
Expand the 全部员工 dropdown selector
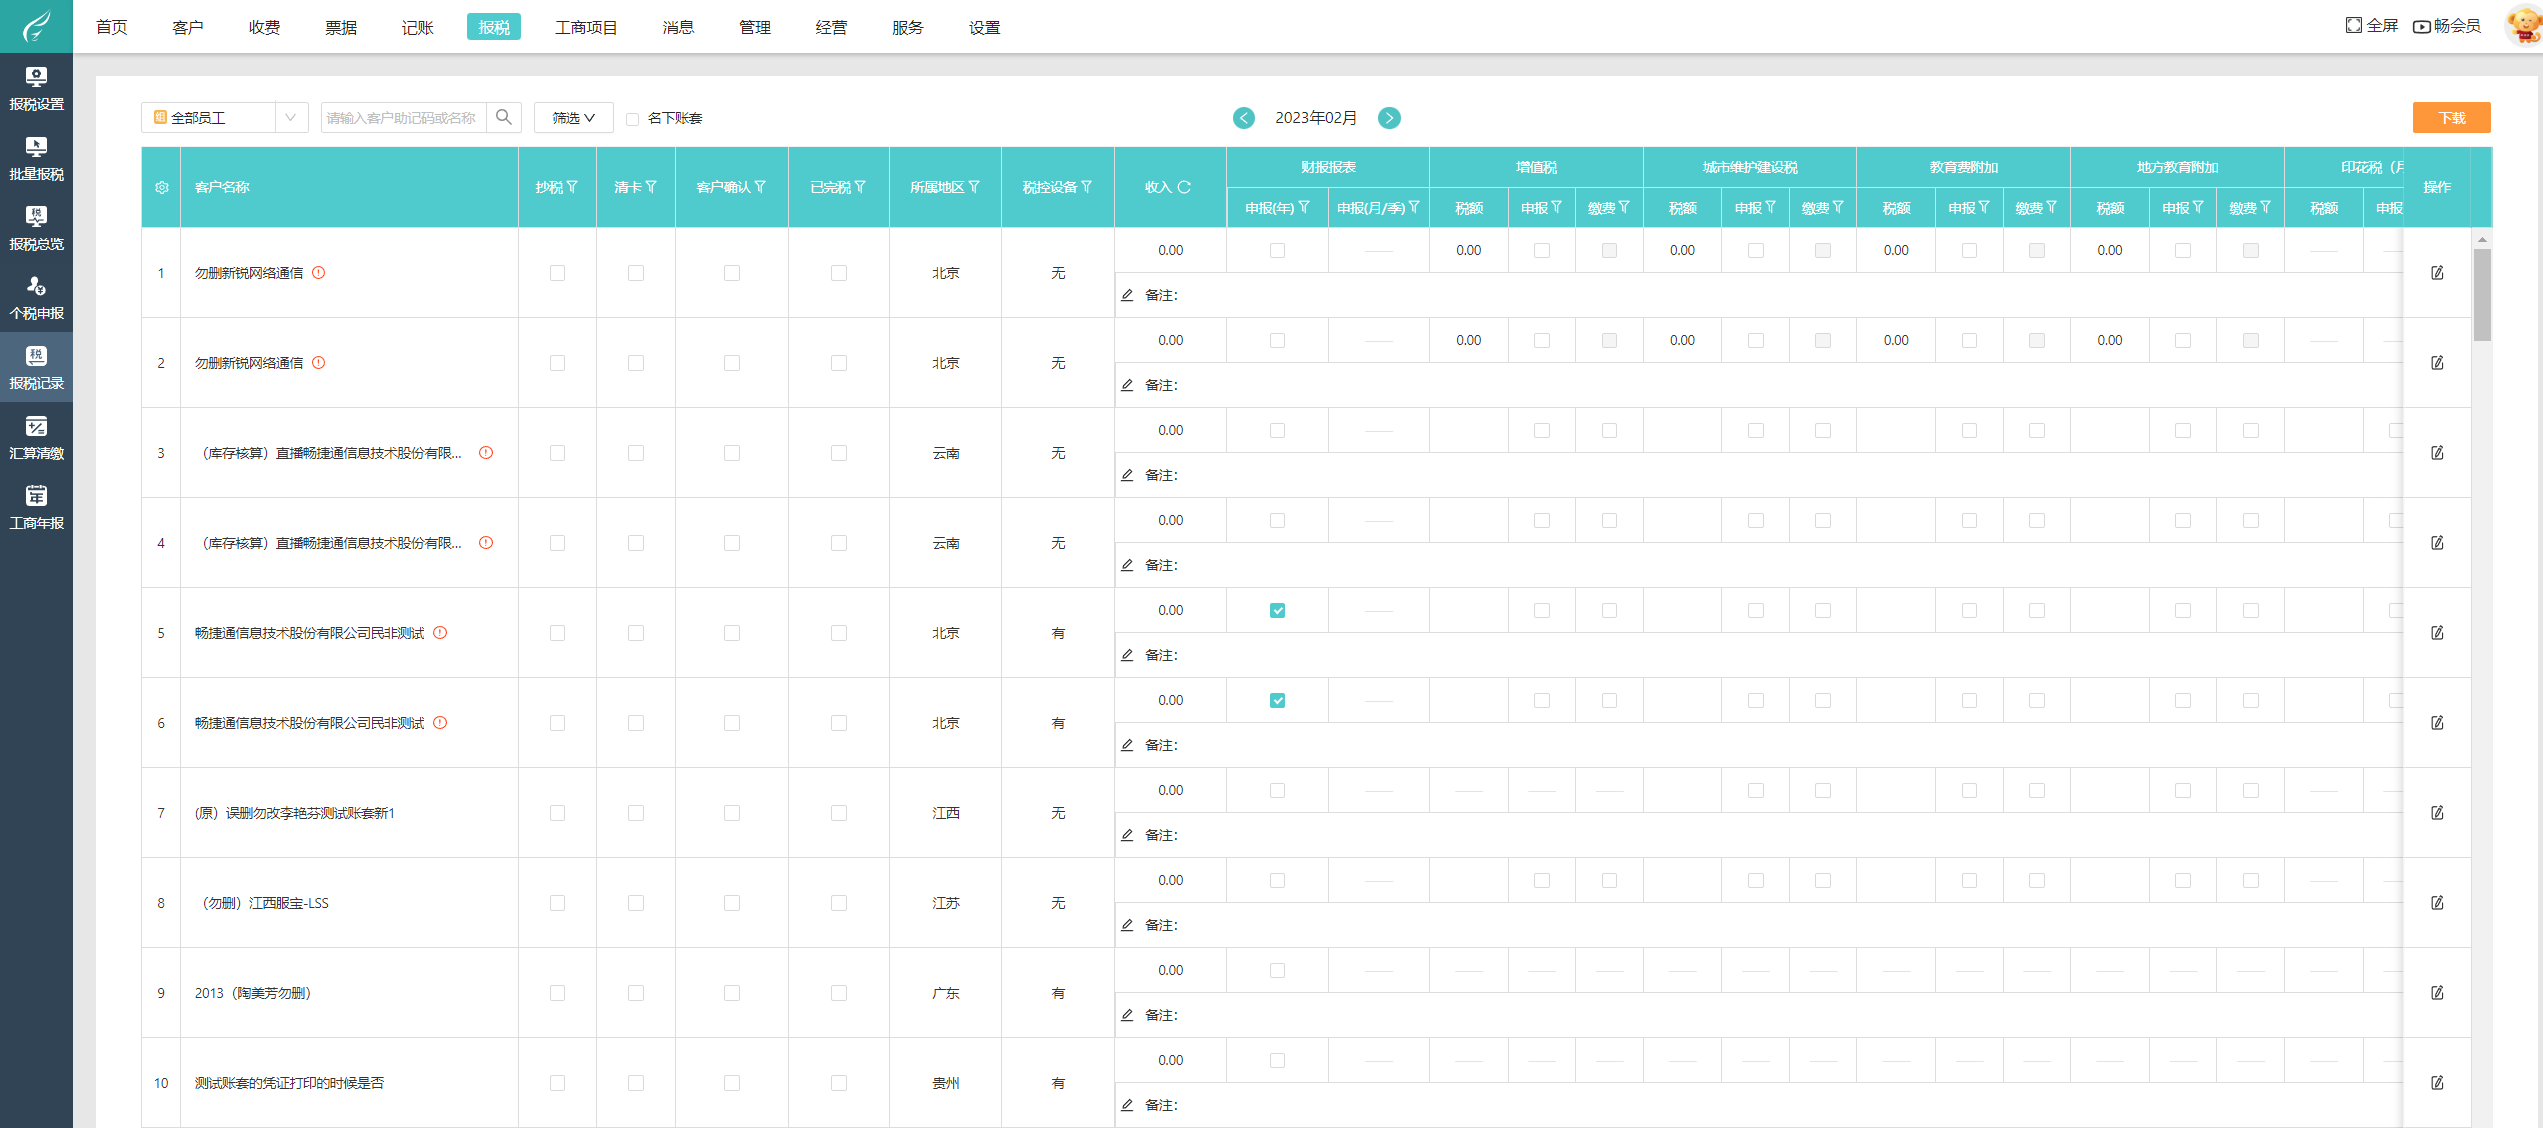[x=287, y=115]
